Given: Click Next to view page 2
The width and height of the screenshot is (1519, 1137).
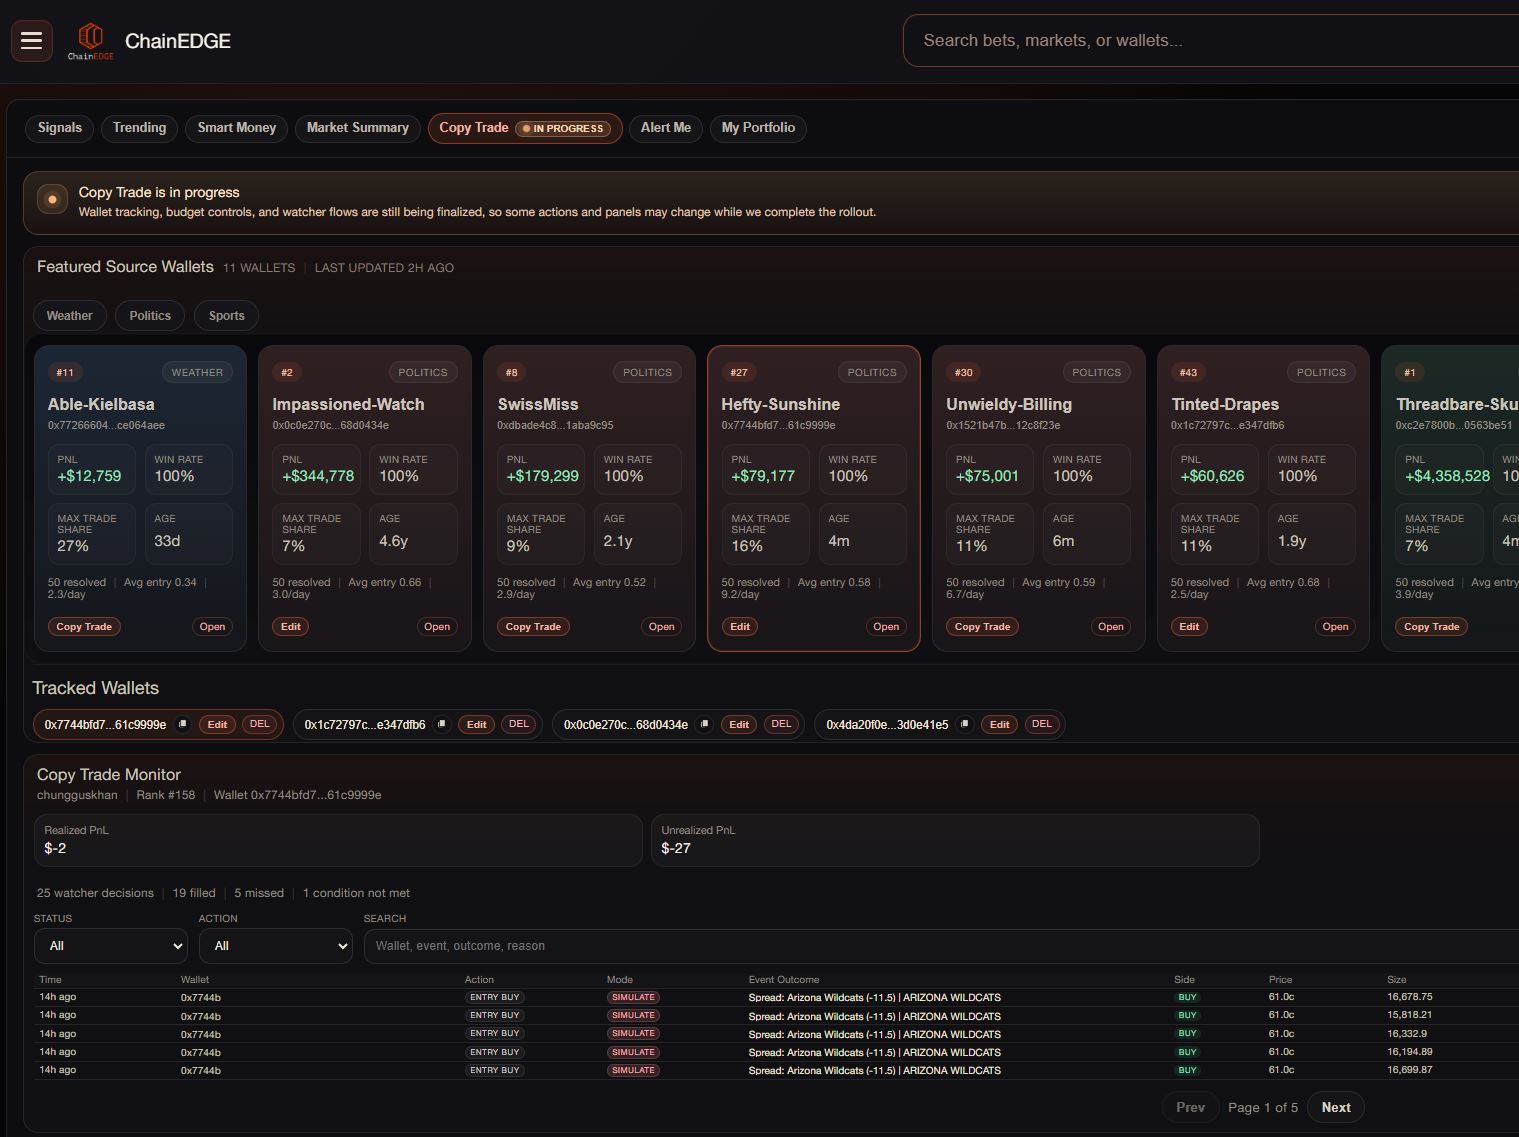Looking at the screenshot, I should pos(1335,1107).
